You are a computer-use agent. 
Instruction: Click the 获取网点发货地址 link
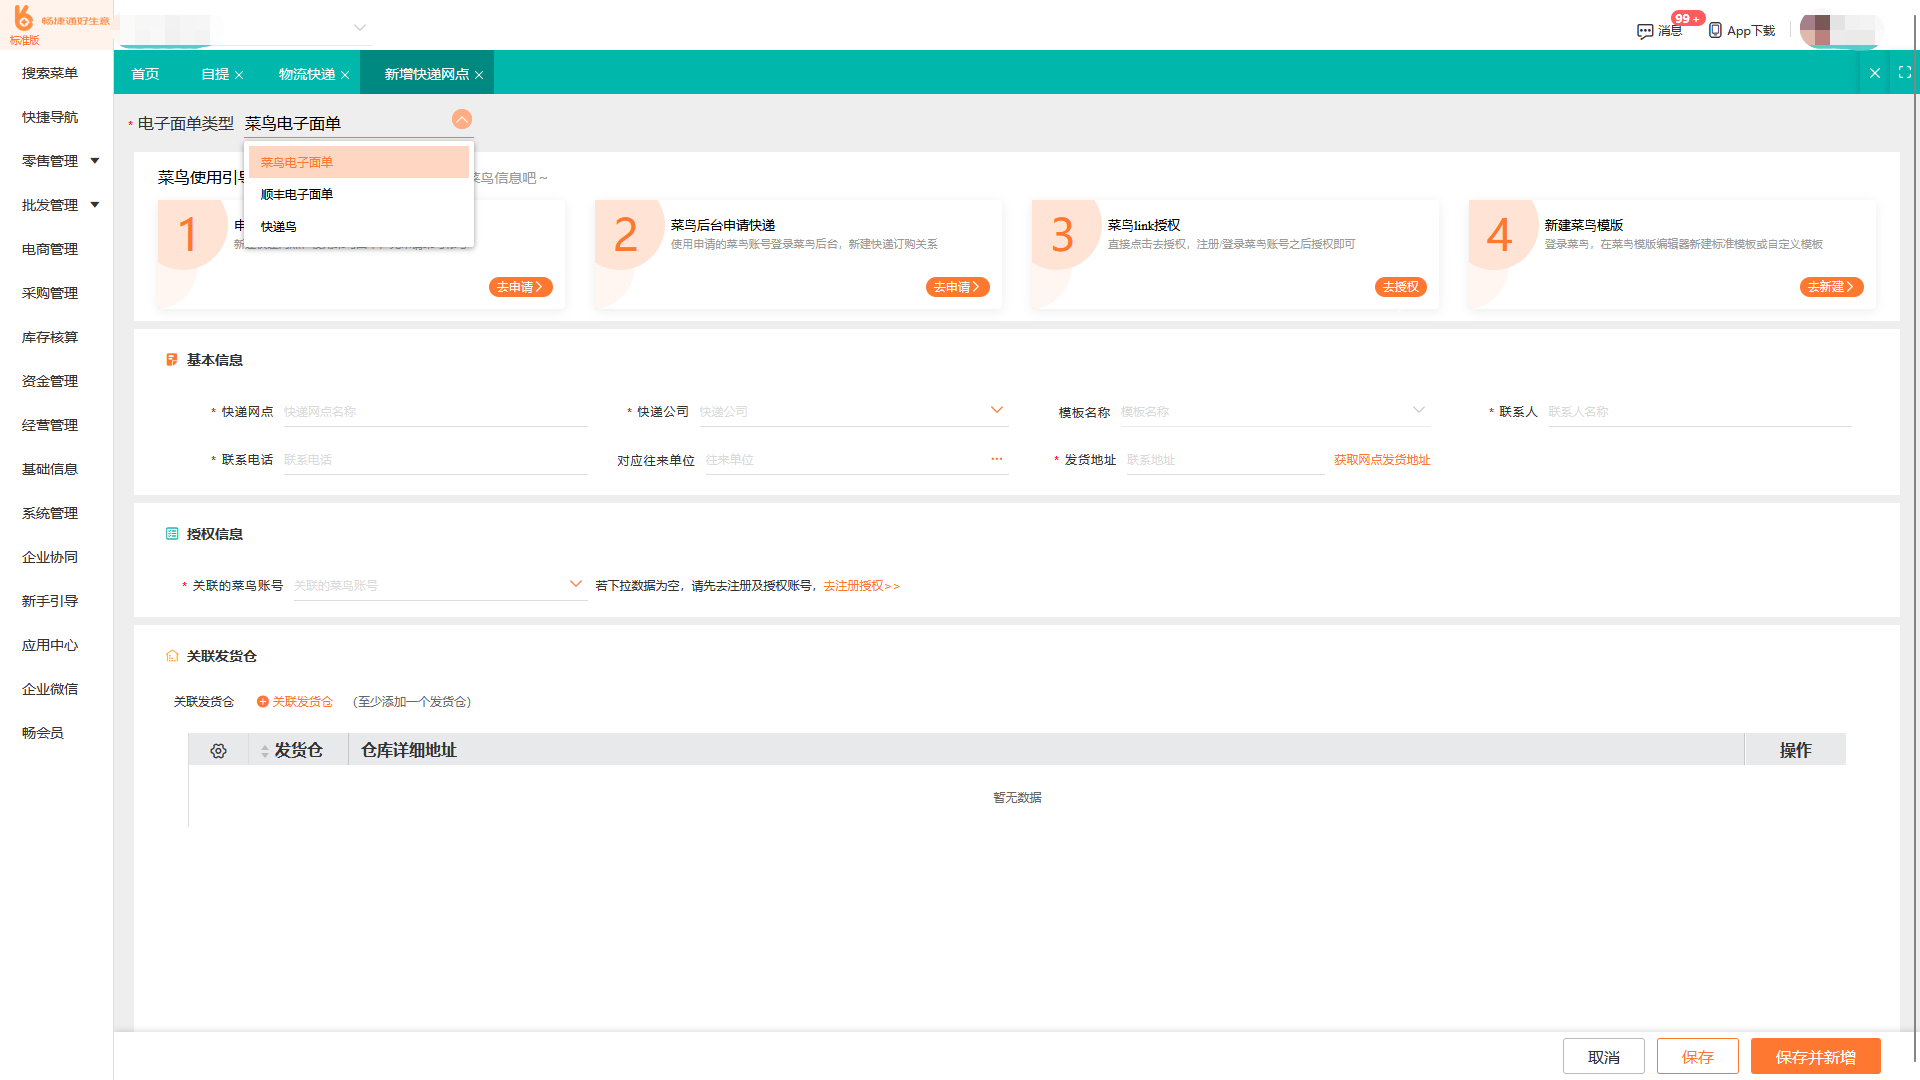click(1382, 459)
